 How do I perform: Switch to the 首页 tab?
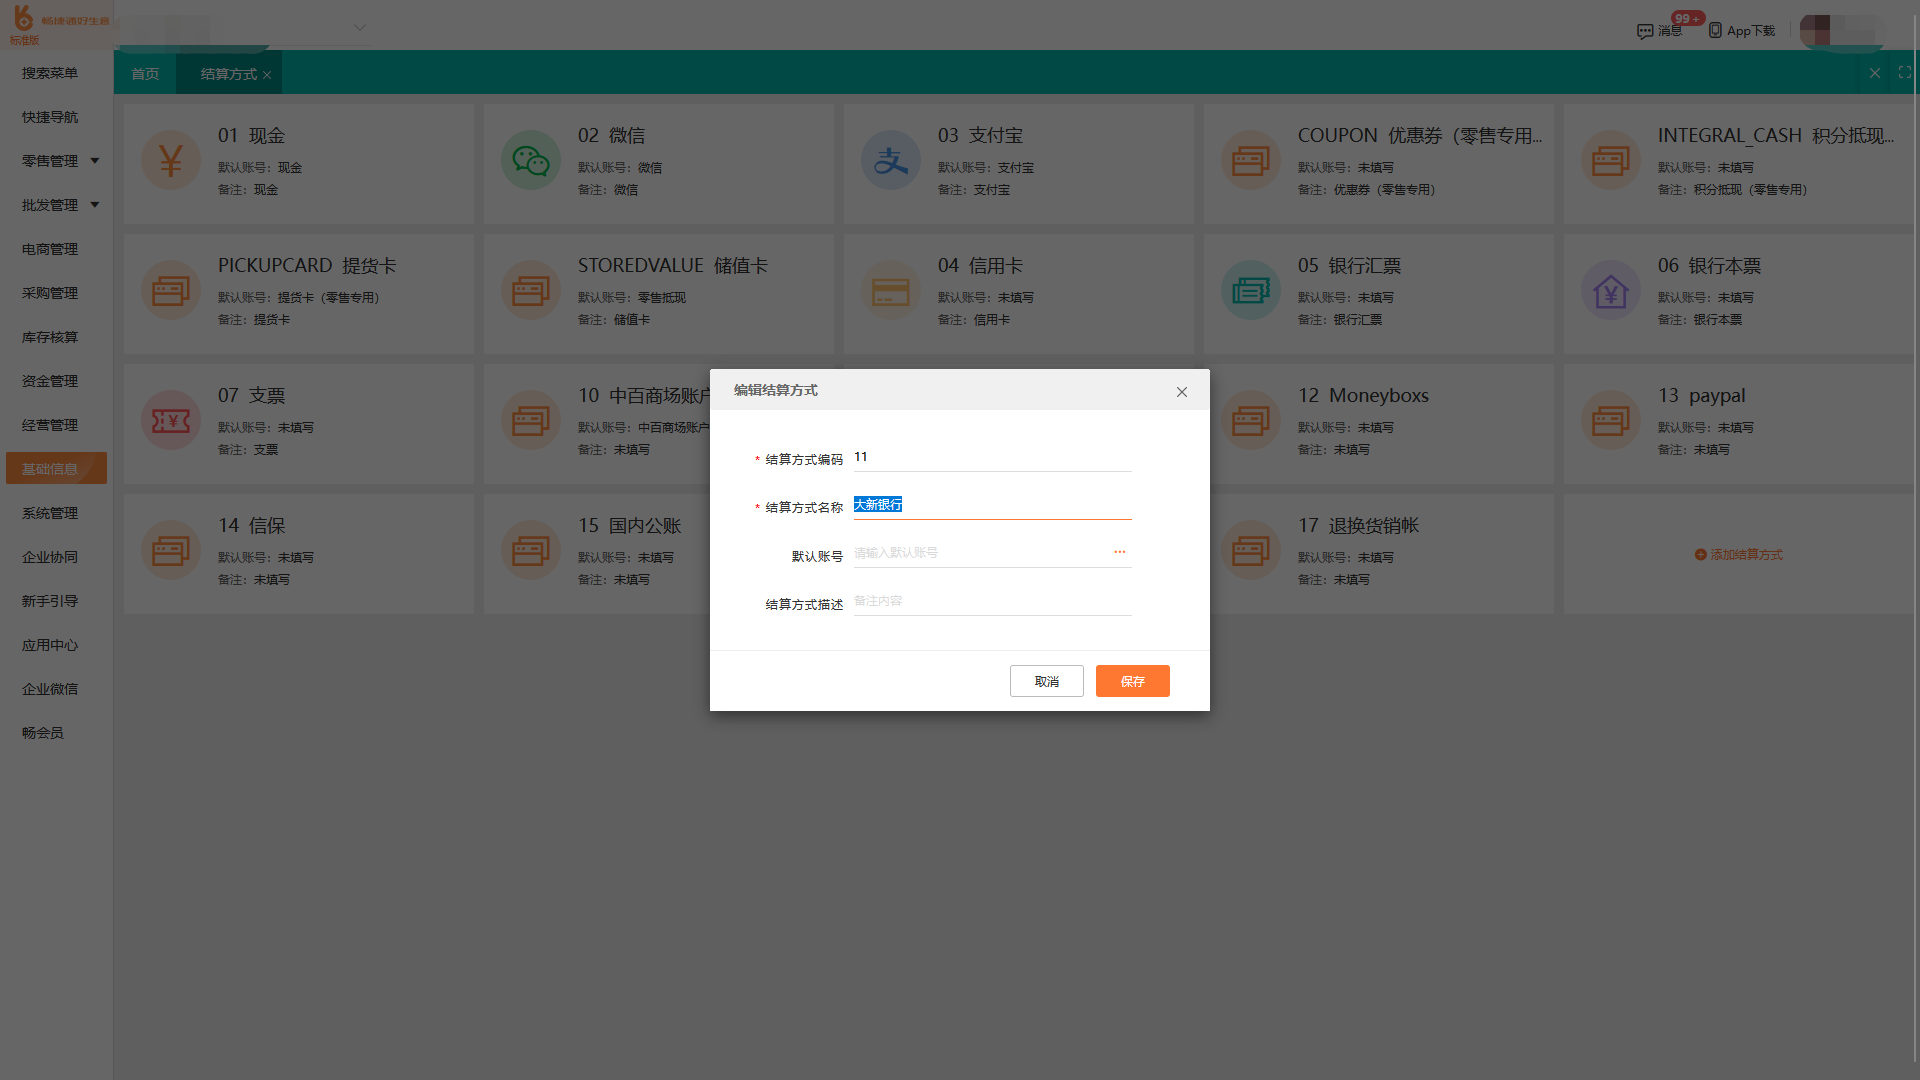click(x=145, y=74)
